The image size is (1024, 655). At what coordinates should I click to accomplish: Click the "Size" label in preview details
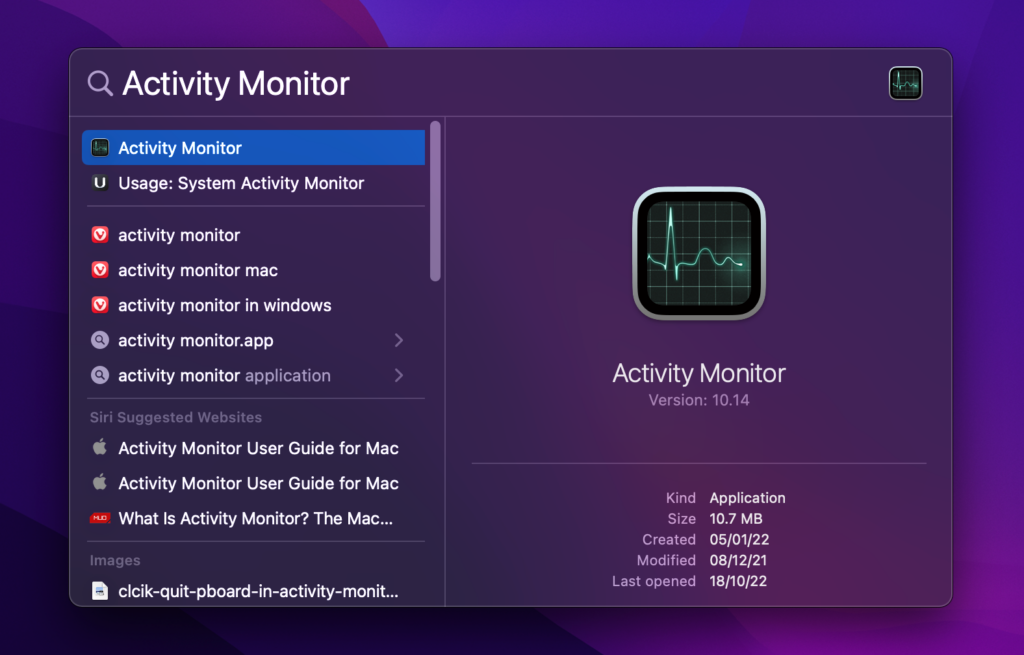682,519
